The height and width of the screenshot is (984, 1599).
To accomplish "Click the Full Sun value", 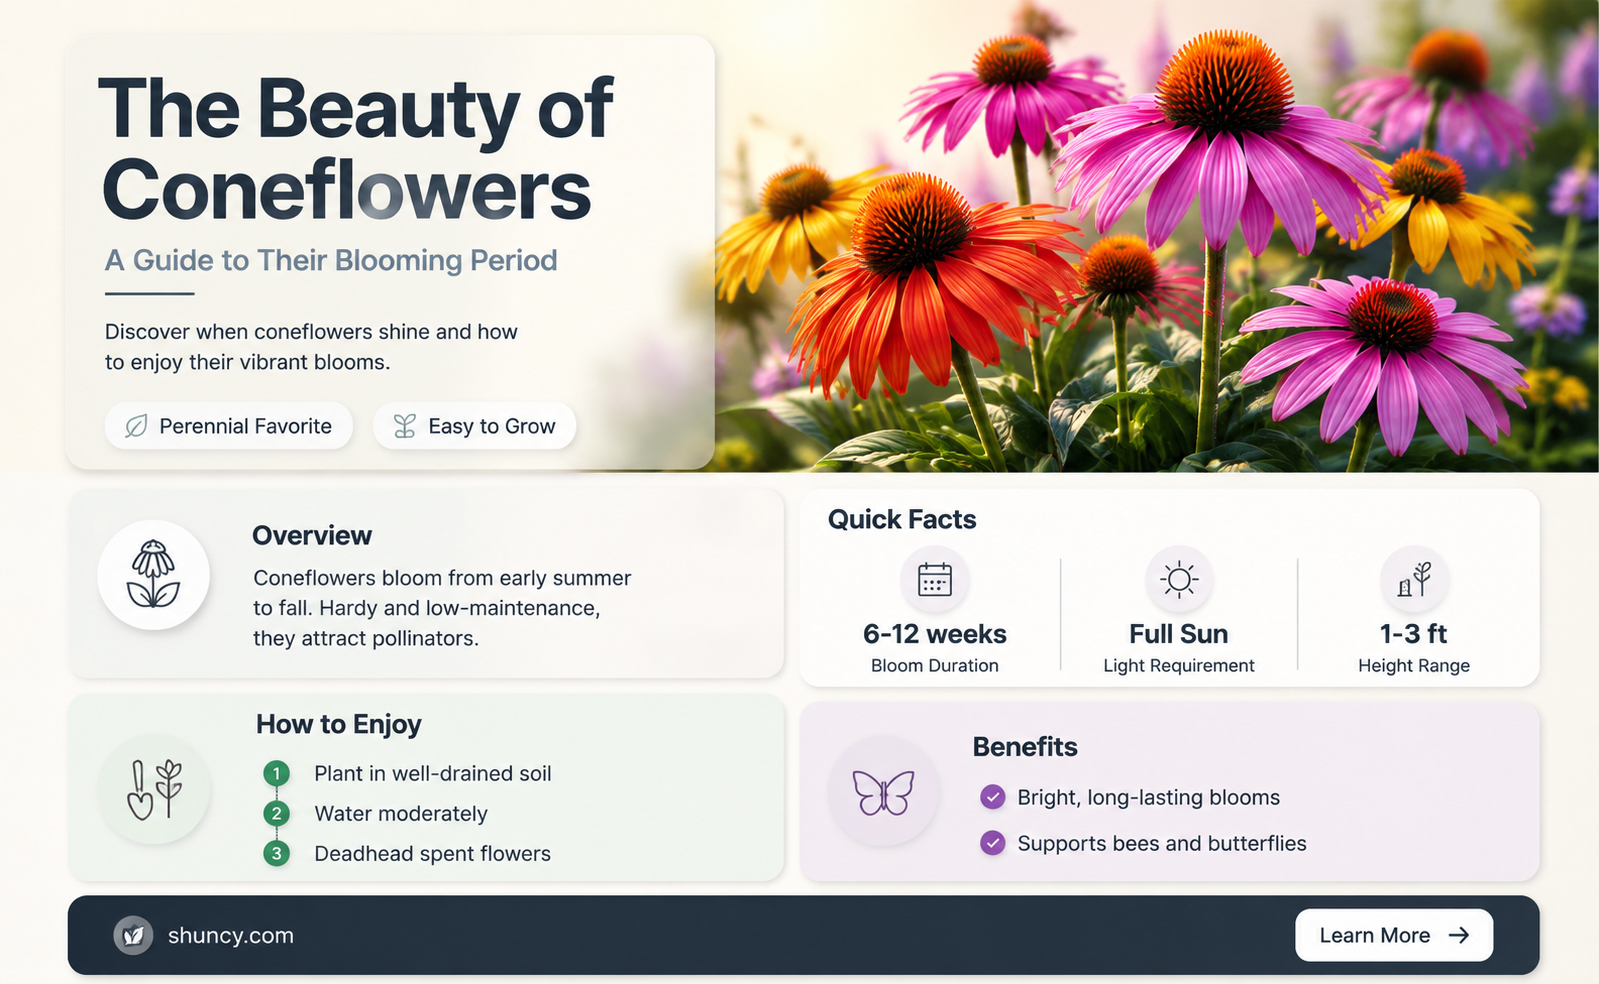I will coord(1179,634).
